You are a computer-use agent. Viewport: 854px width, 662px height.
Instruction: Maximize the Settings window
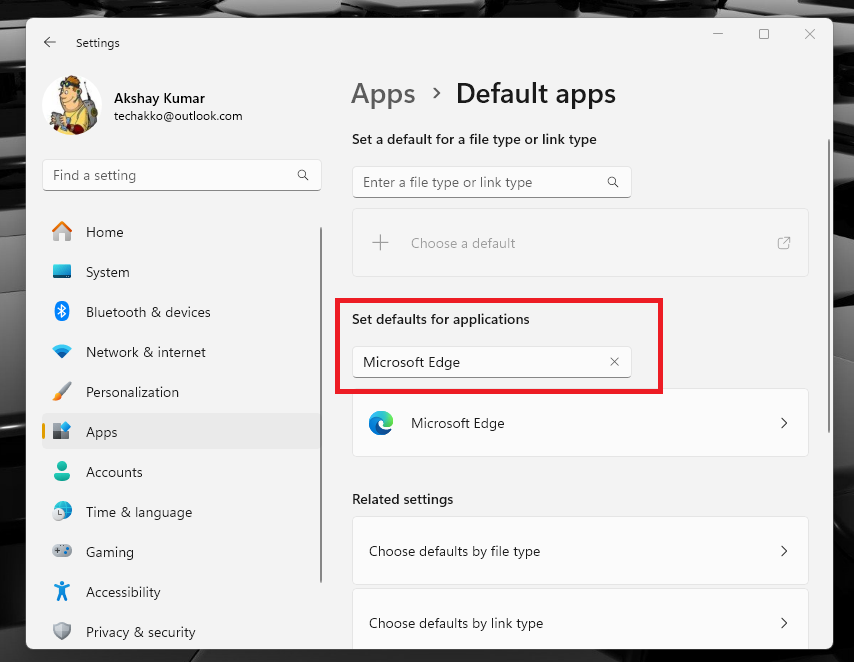(764, 34)
